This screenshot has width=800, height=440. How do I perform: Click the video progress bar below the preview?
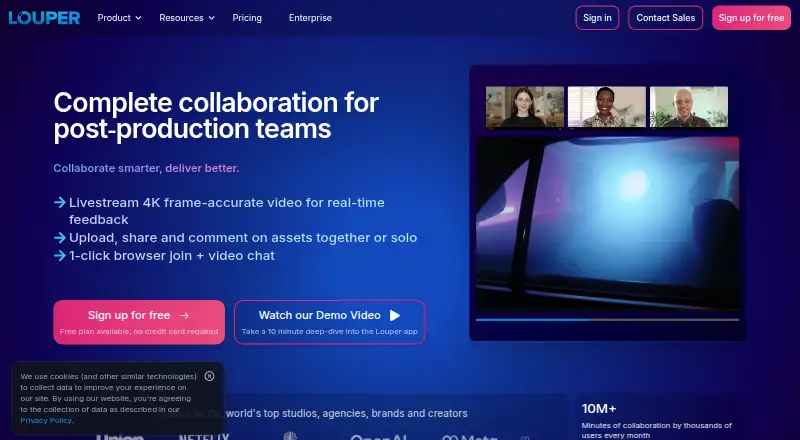[607, 320]
